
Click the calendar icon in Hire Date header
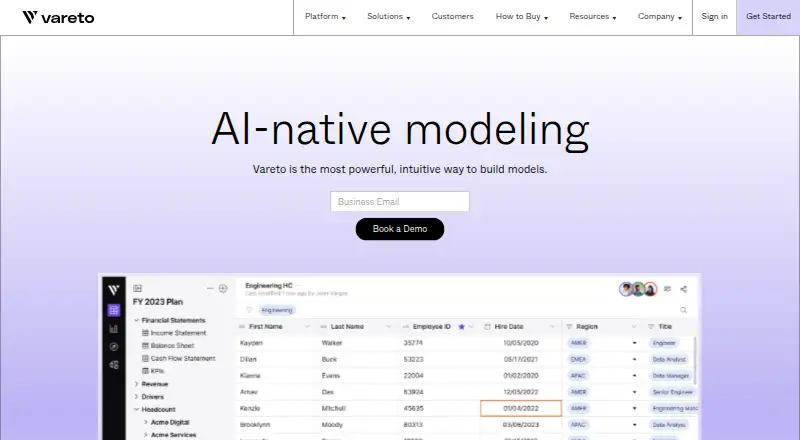[487, 327]
